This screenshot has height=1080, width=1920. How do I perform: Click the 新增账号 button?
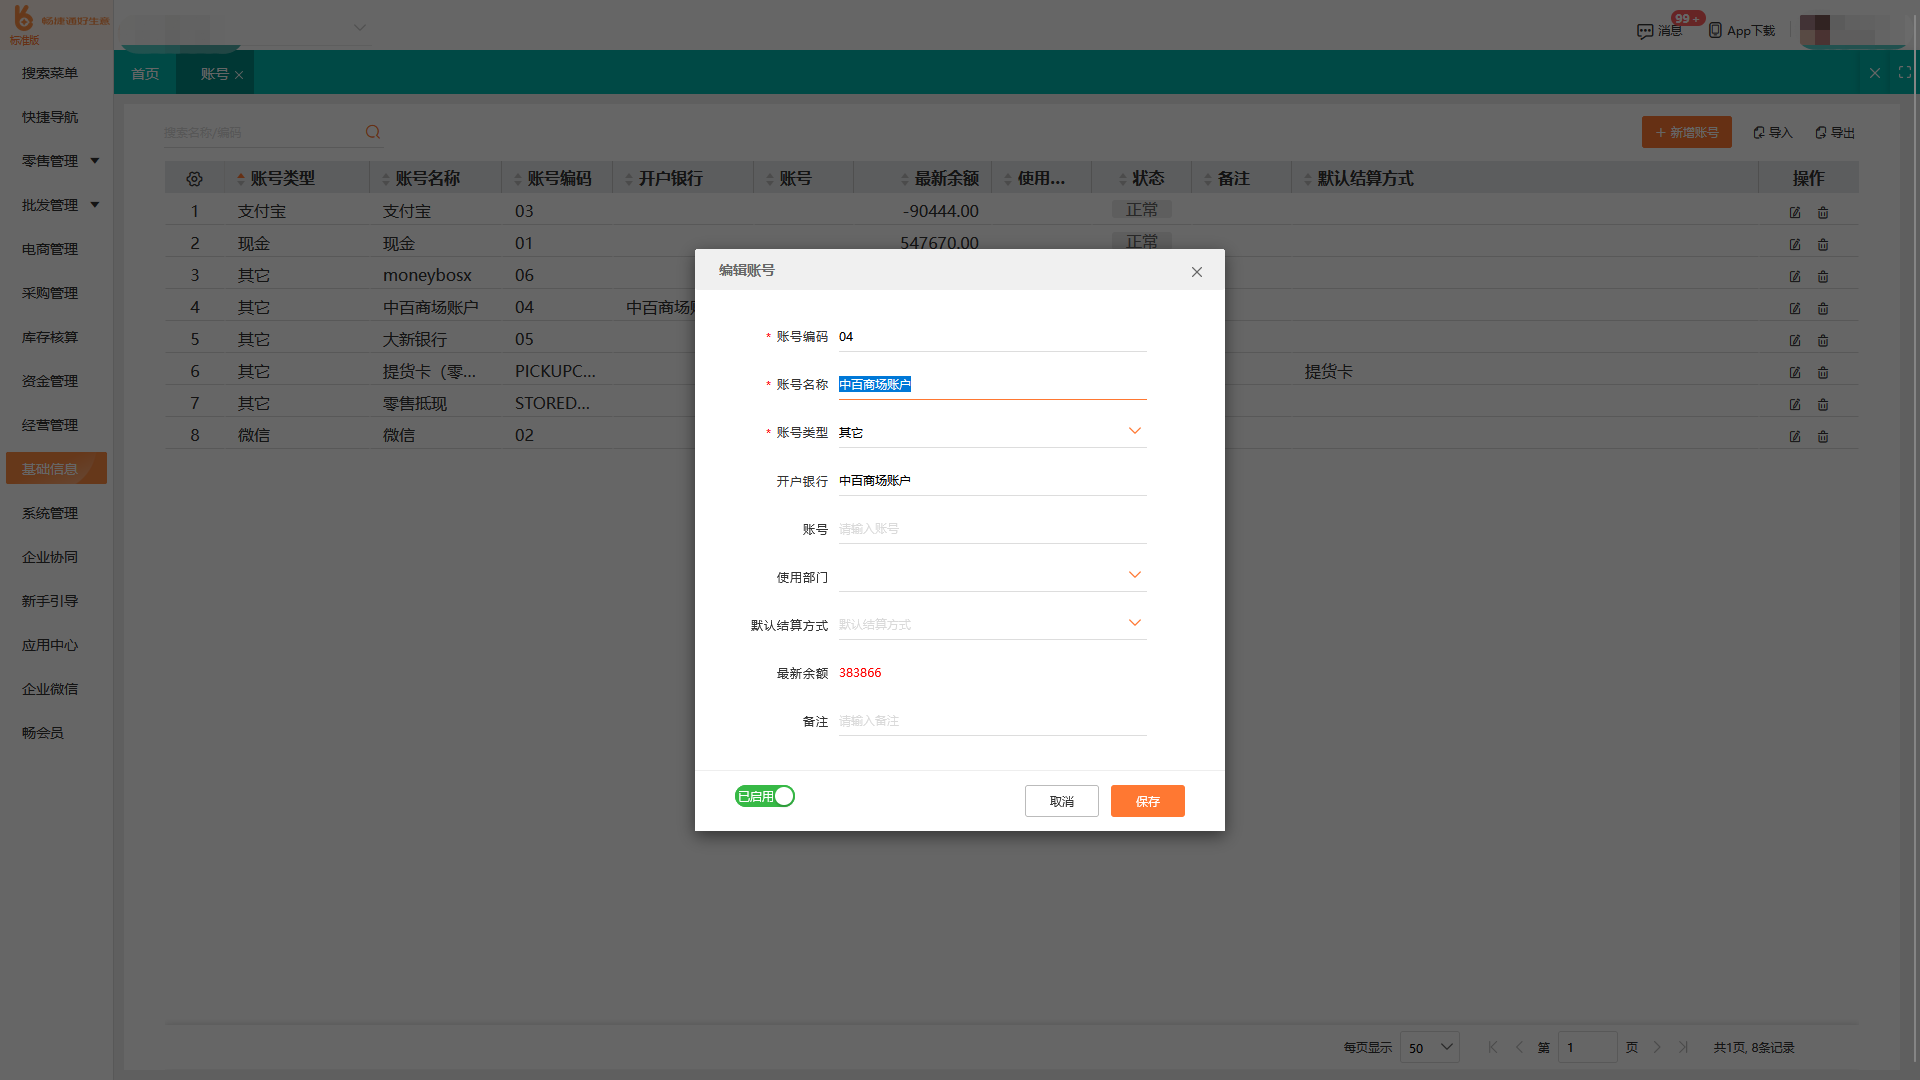pos(1688,132)
